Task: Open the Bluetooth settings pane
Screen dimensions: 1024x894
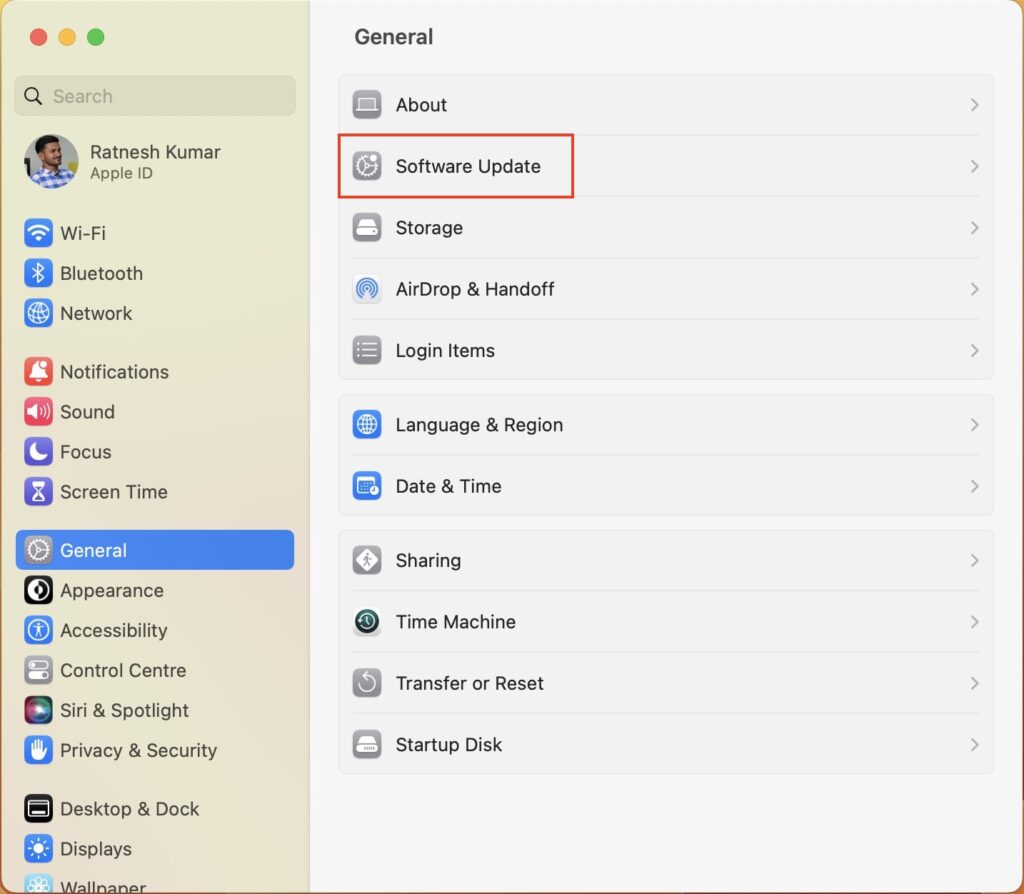Action: coord(155,273)
